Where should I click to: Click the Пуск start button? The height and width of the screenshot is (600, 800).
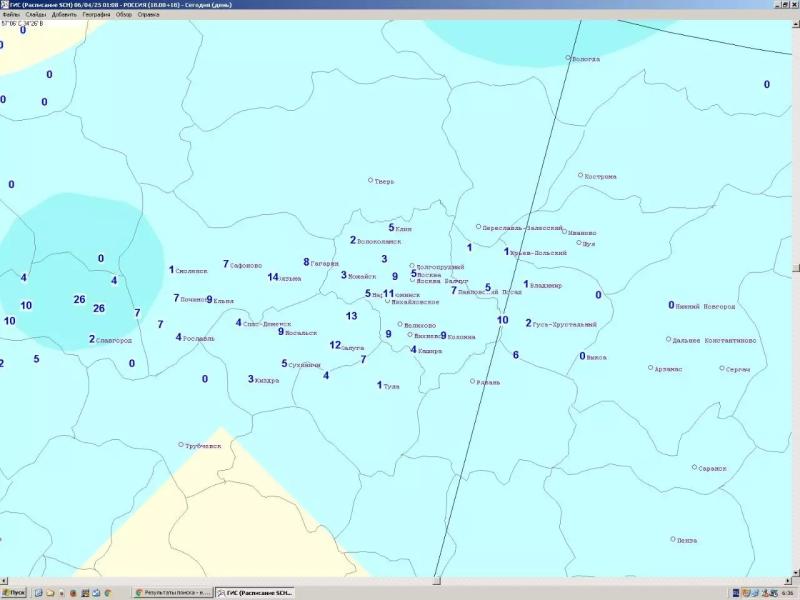coord(14,592)
